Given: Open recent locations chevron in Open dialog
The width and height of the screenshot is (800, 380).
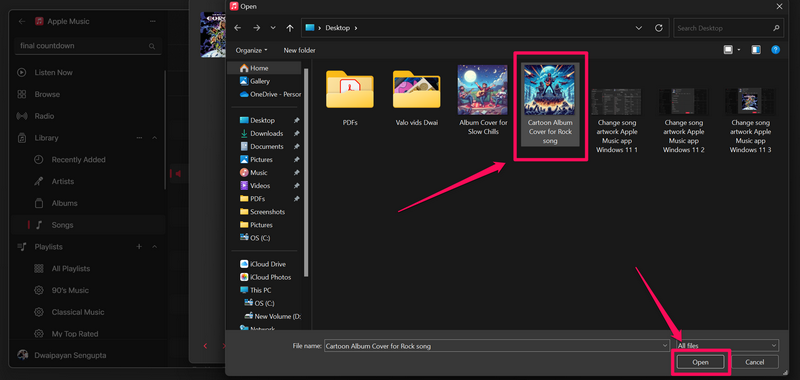Looking at the screenshot, I should pos(273,28).
